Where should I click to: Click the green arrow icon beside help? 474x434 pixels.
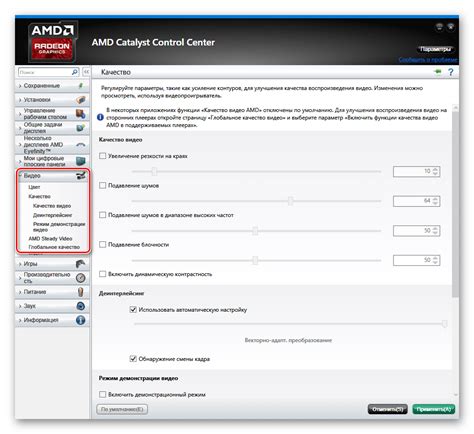click(438, 72)
